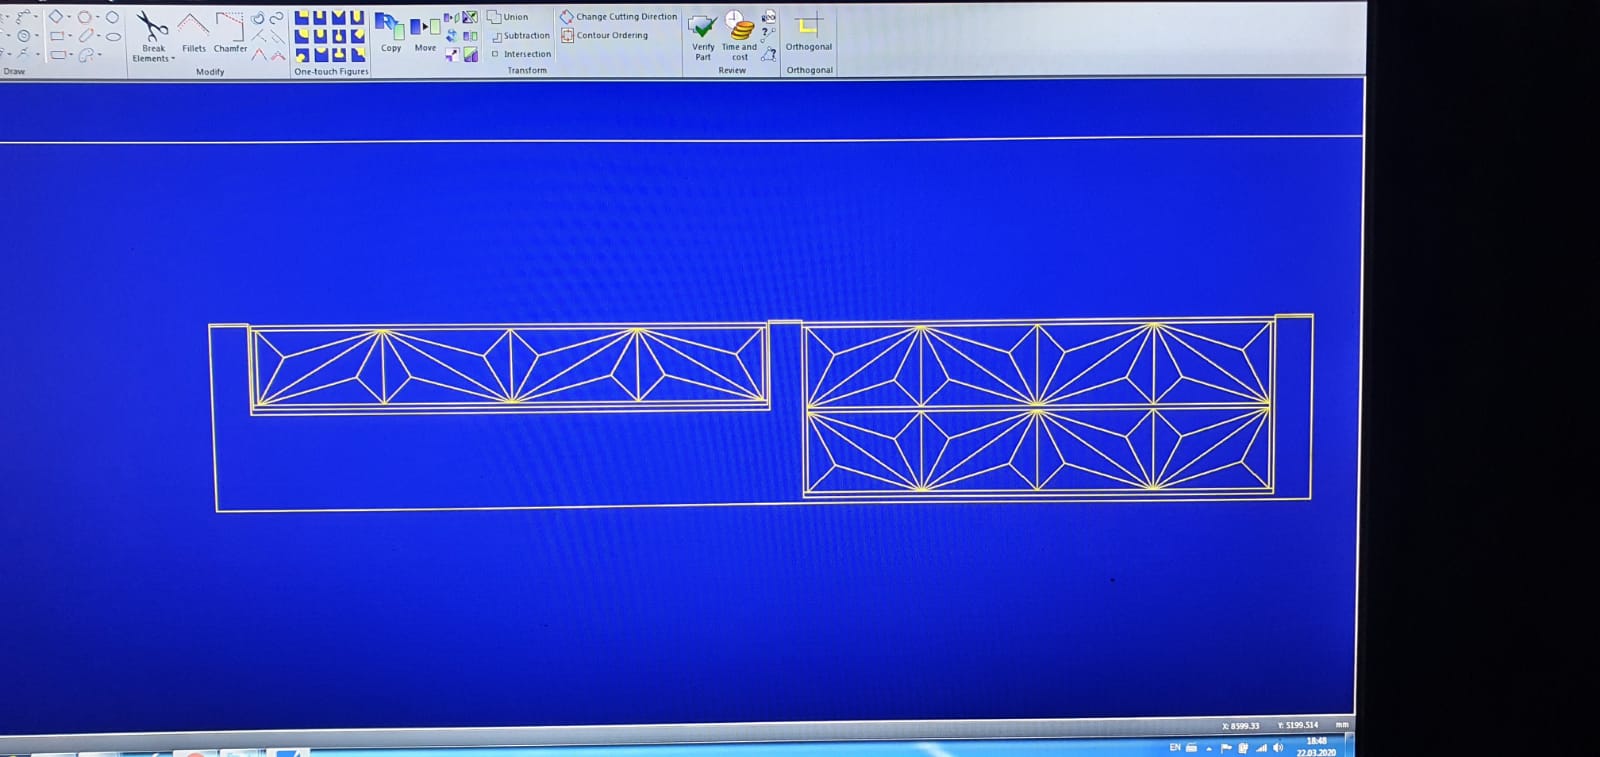Image resolution: width=1600 pixels, height=757 pixels.
Task: Open the system tray volume icon
Action: point(1277,747)
